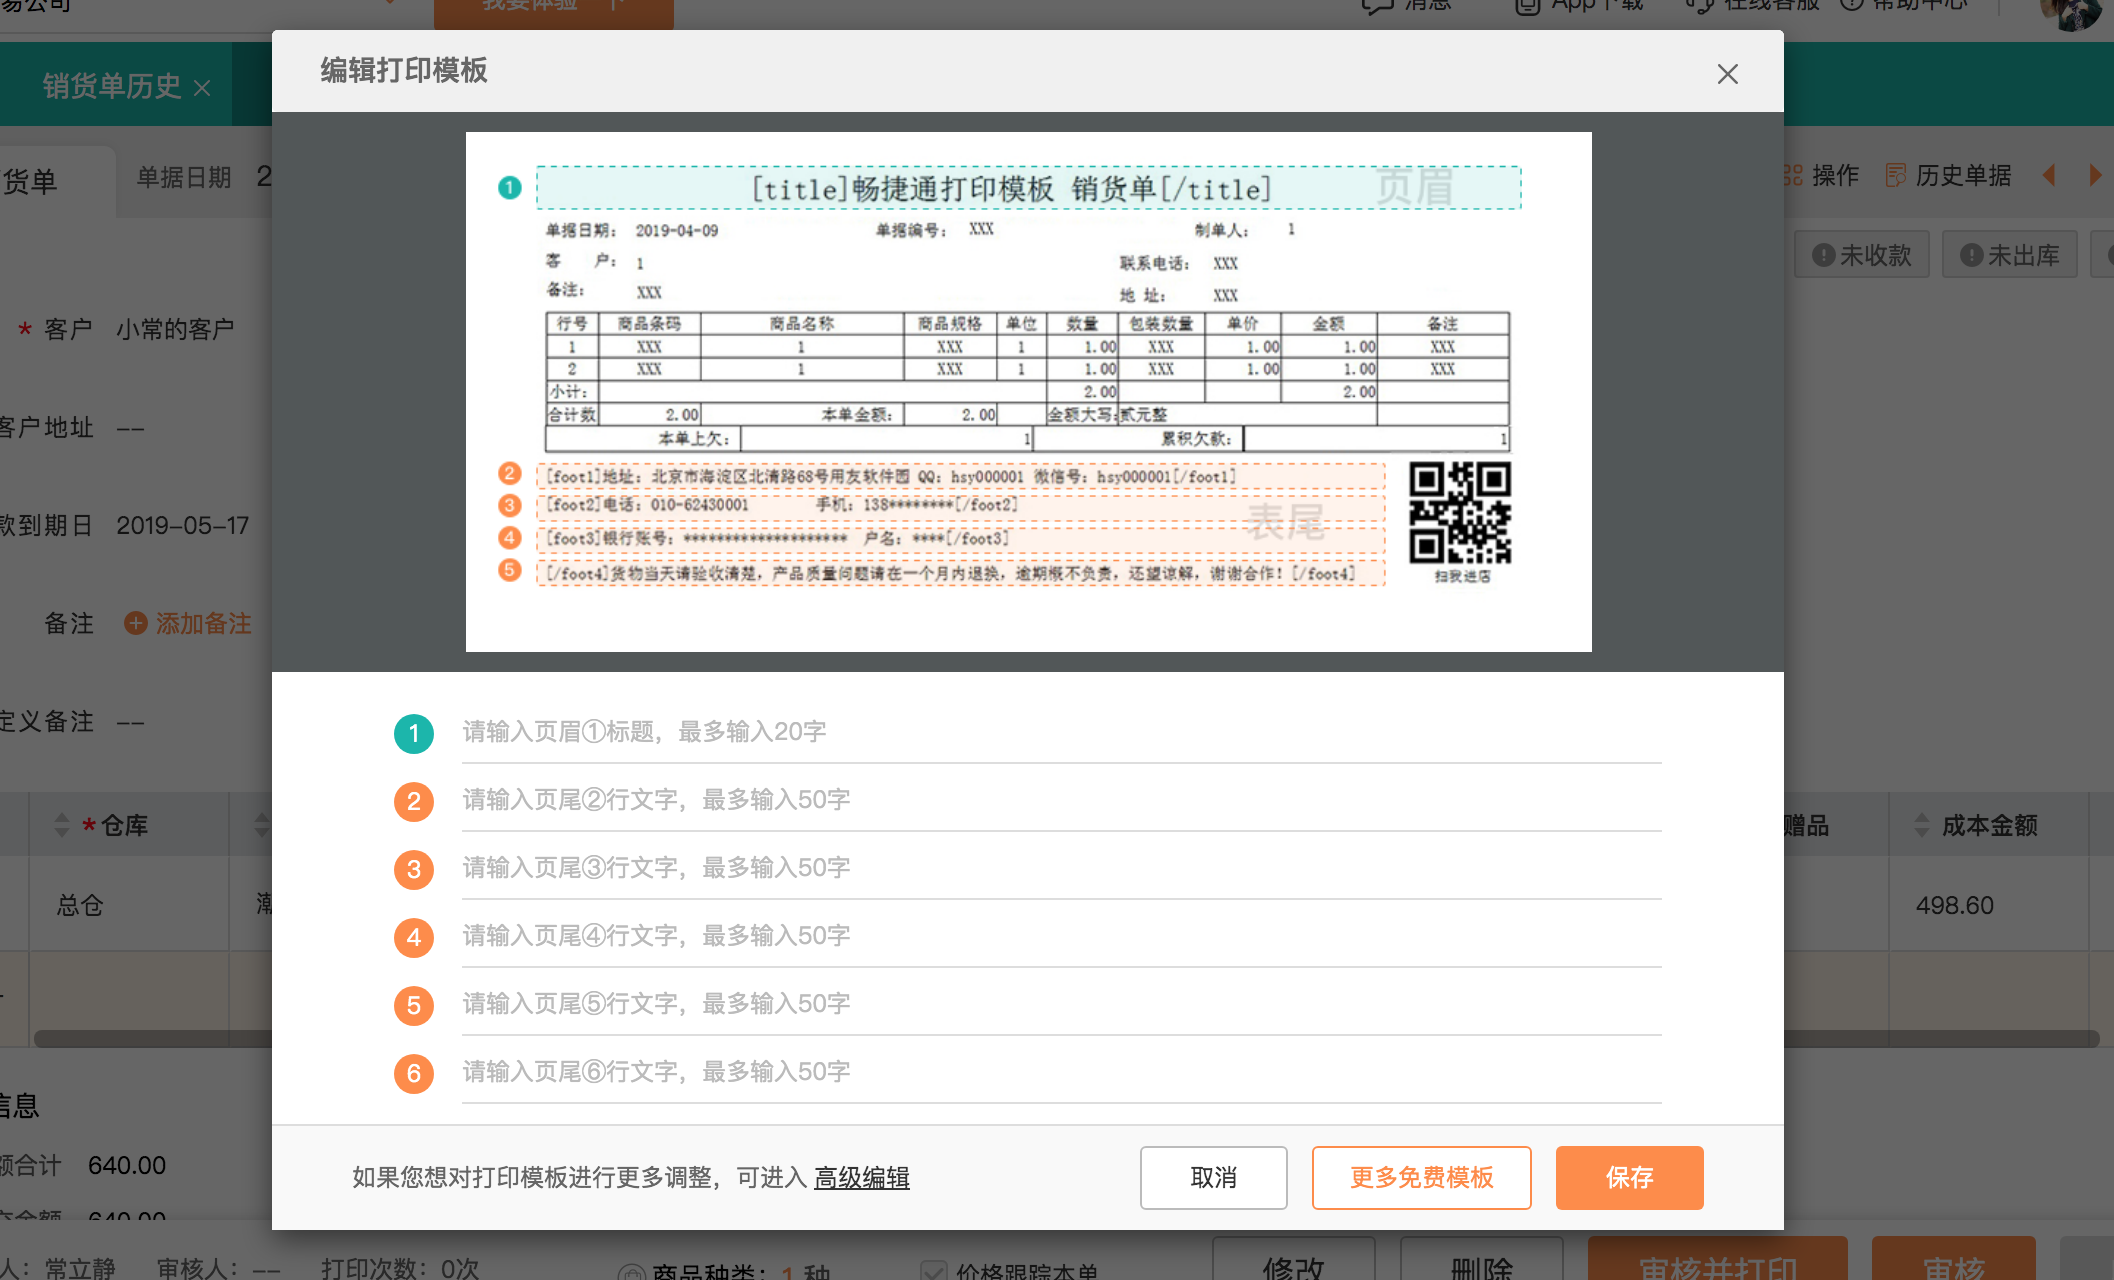Viewport: 2114px width, 1280px height.
Task: Click the page header title input field ①
Action: click(1057, 732)
